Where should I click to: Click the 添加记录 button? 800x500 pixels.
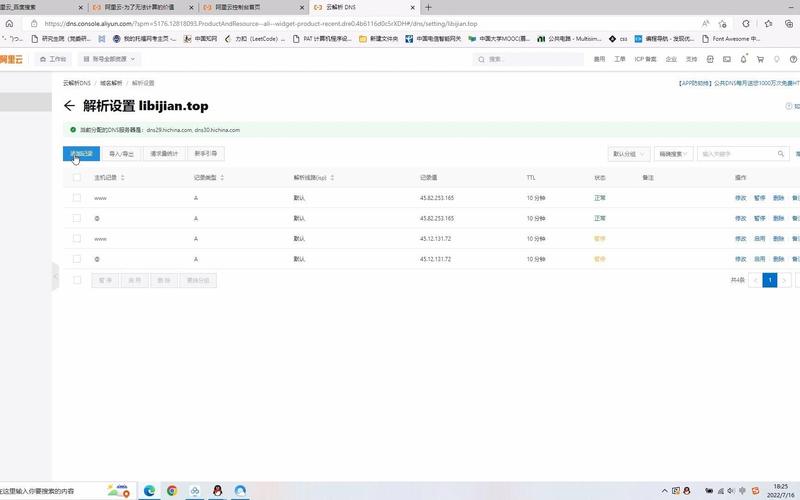click(x=81, y=154)
